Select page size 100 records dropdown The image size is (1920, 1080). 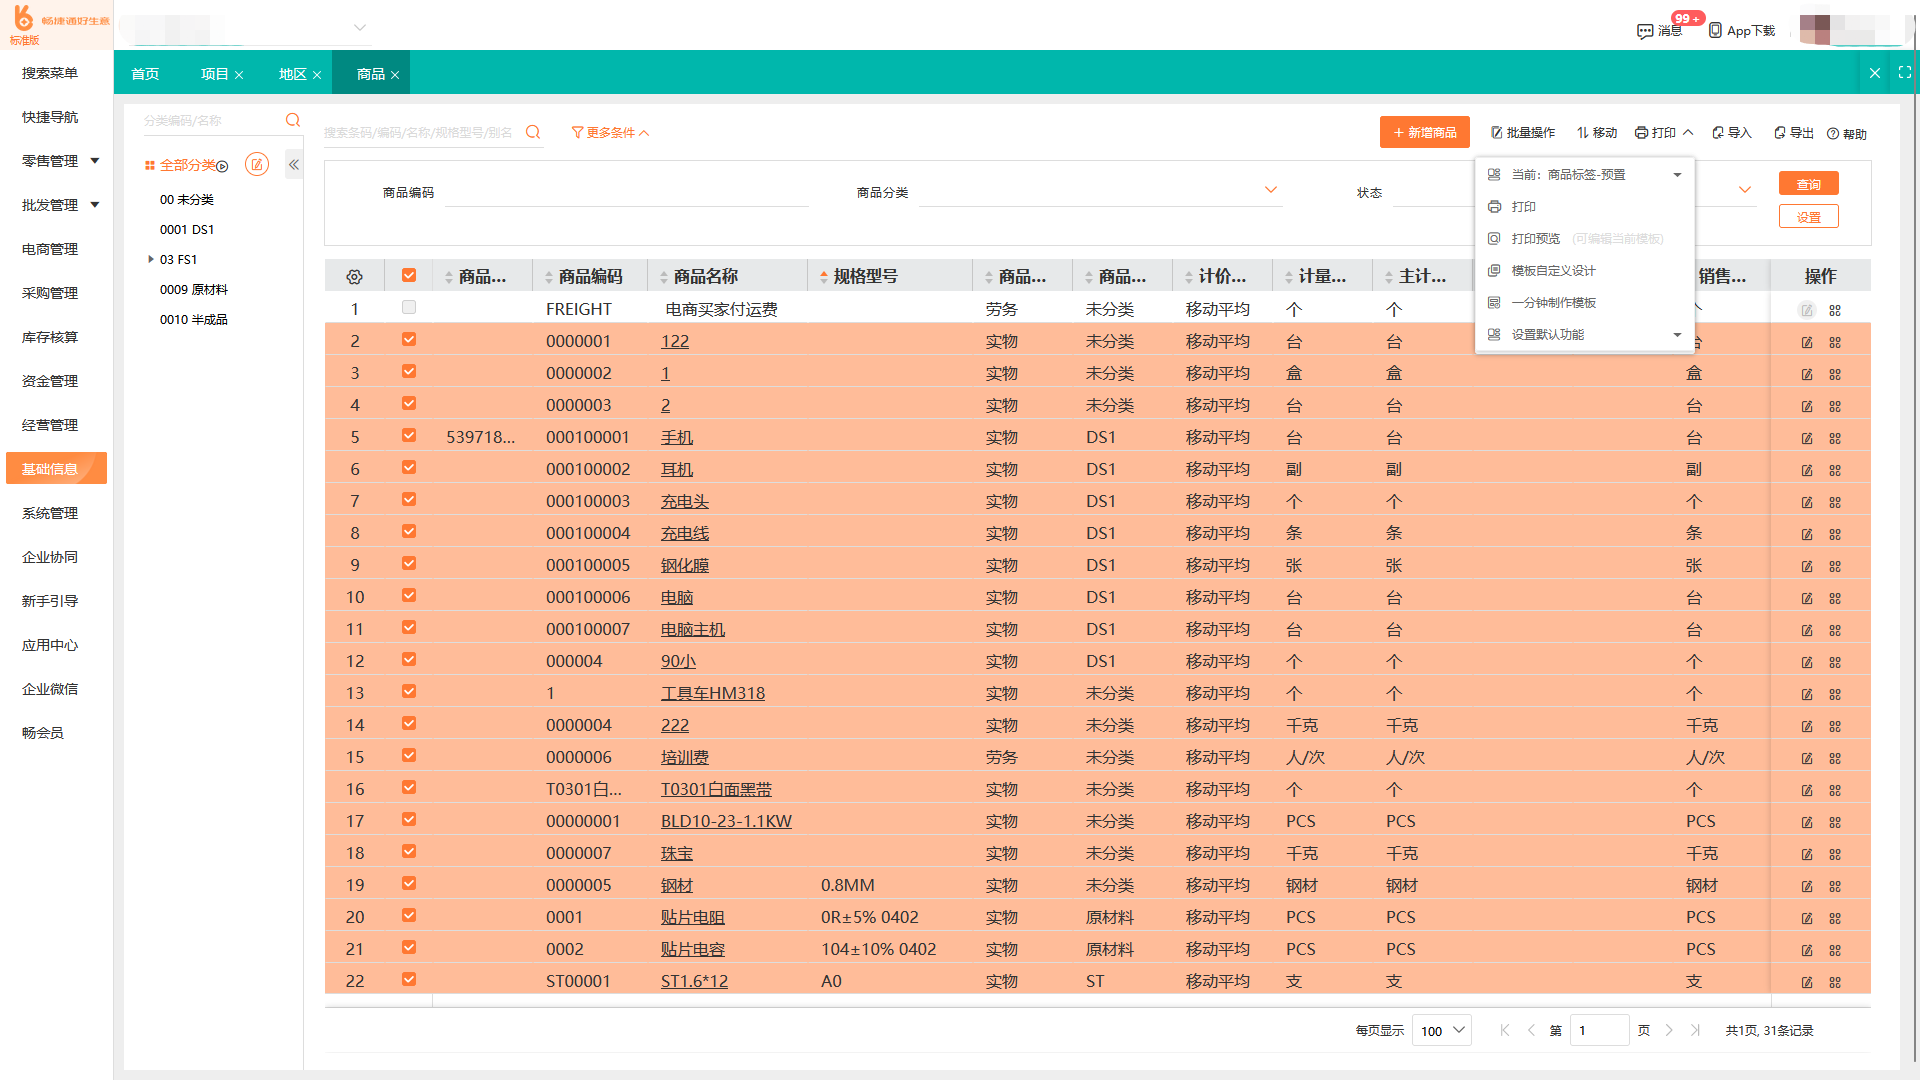1439,1031
